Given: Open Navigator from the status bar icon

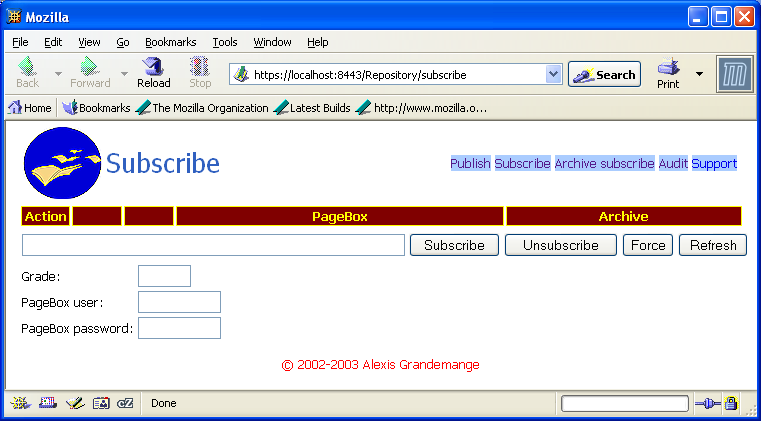Looking at the screenshot, I should tap(20, 403).
